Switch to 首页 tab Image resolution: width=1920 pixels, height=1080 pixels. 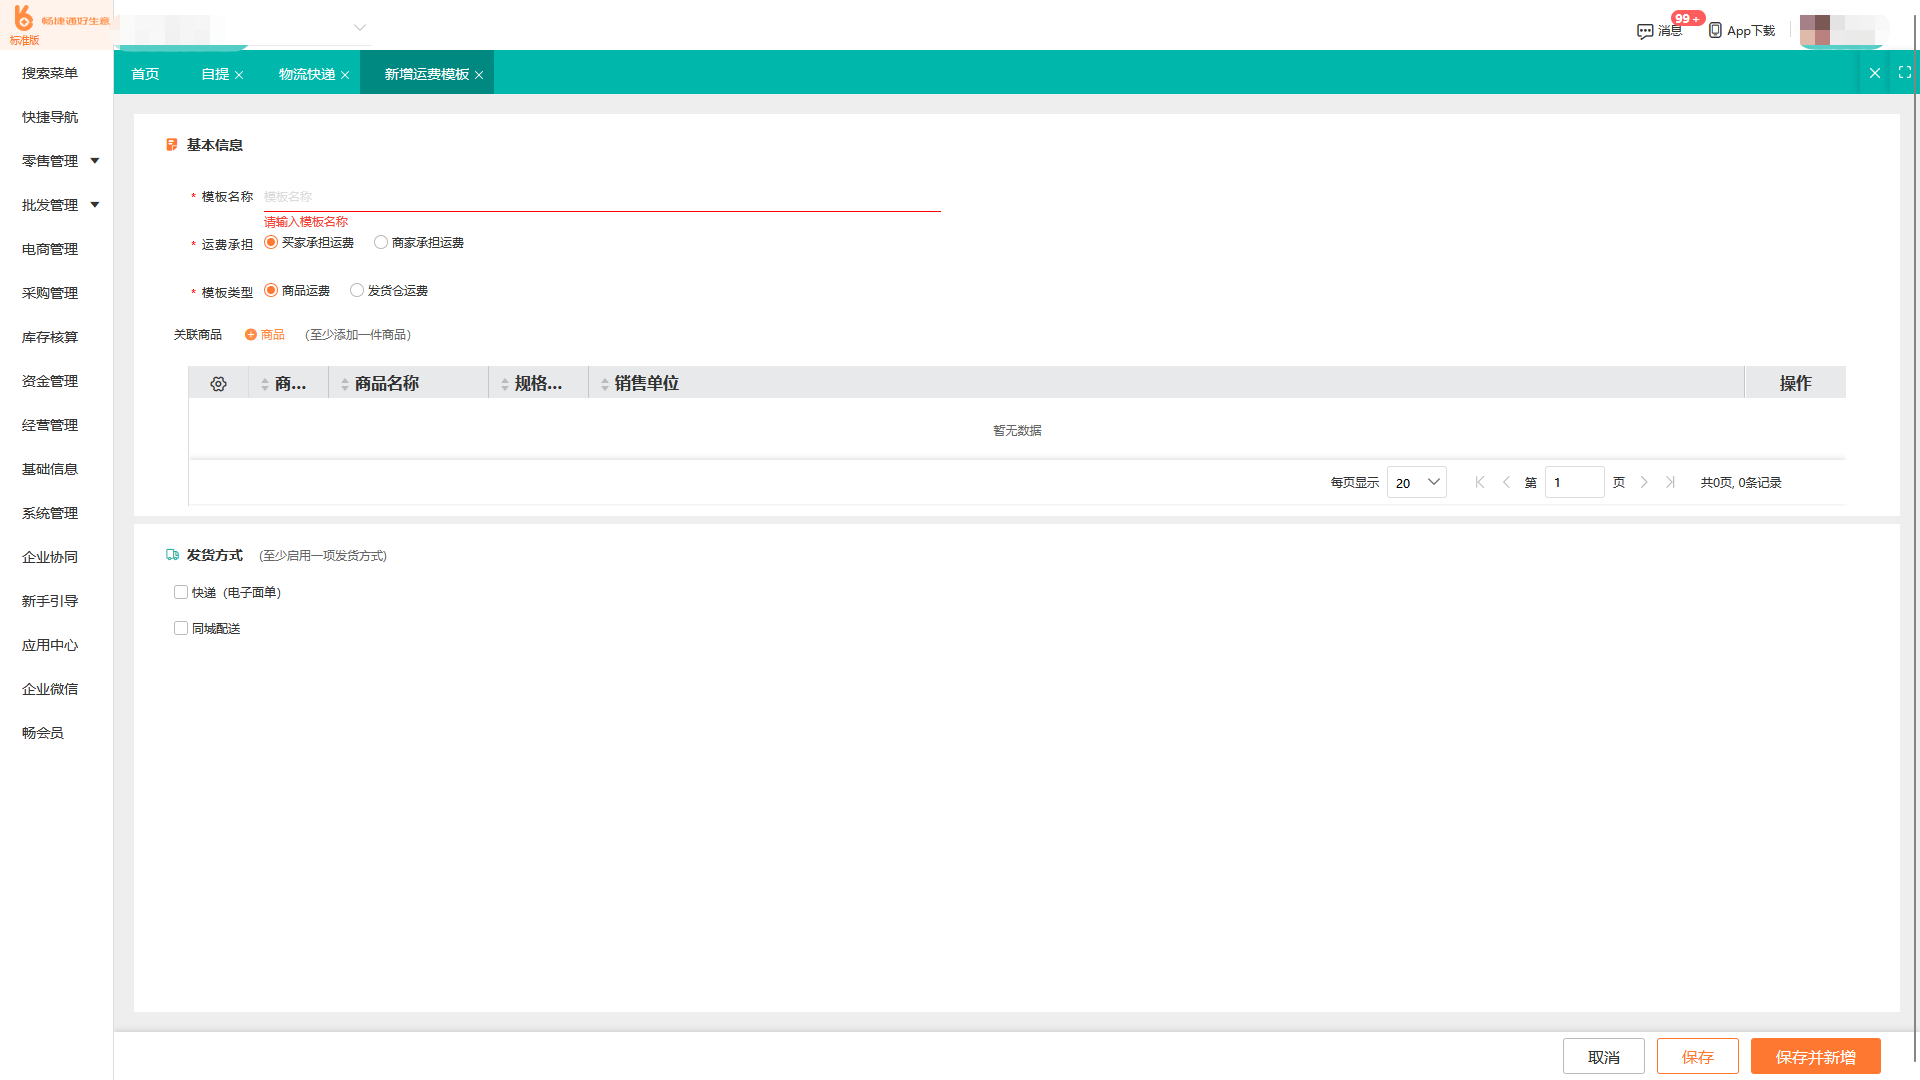(144, 73)
